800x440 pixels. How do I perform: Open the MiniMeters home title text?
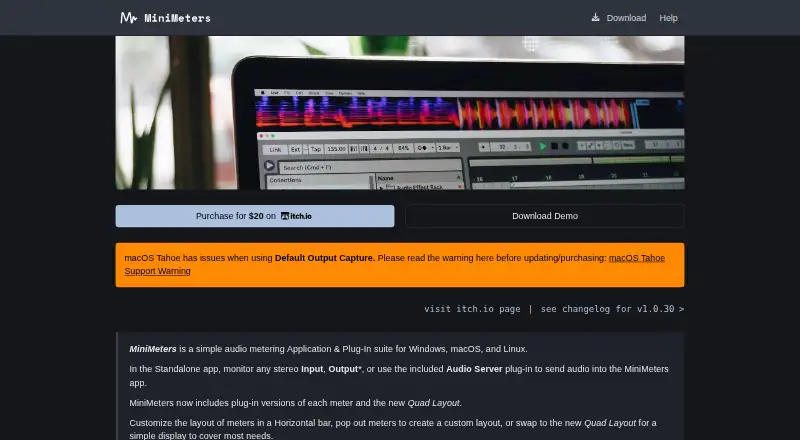(x=177, y=18)
